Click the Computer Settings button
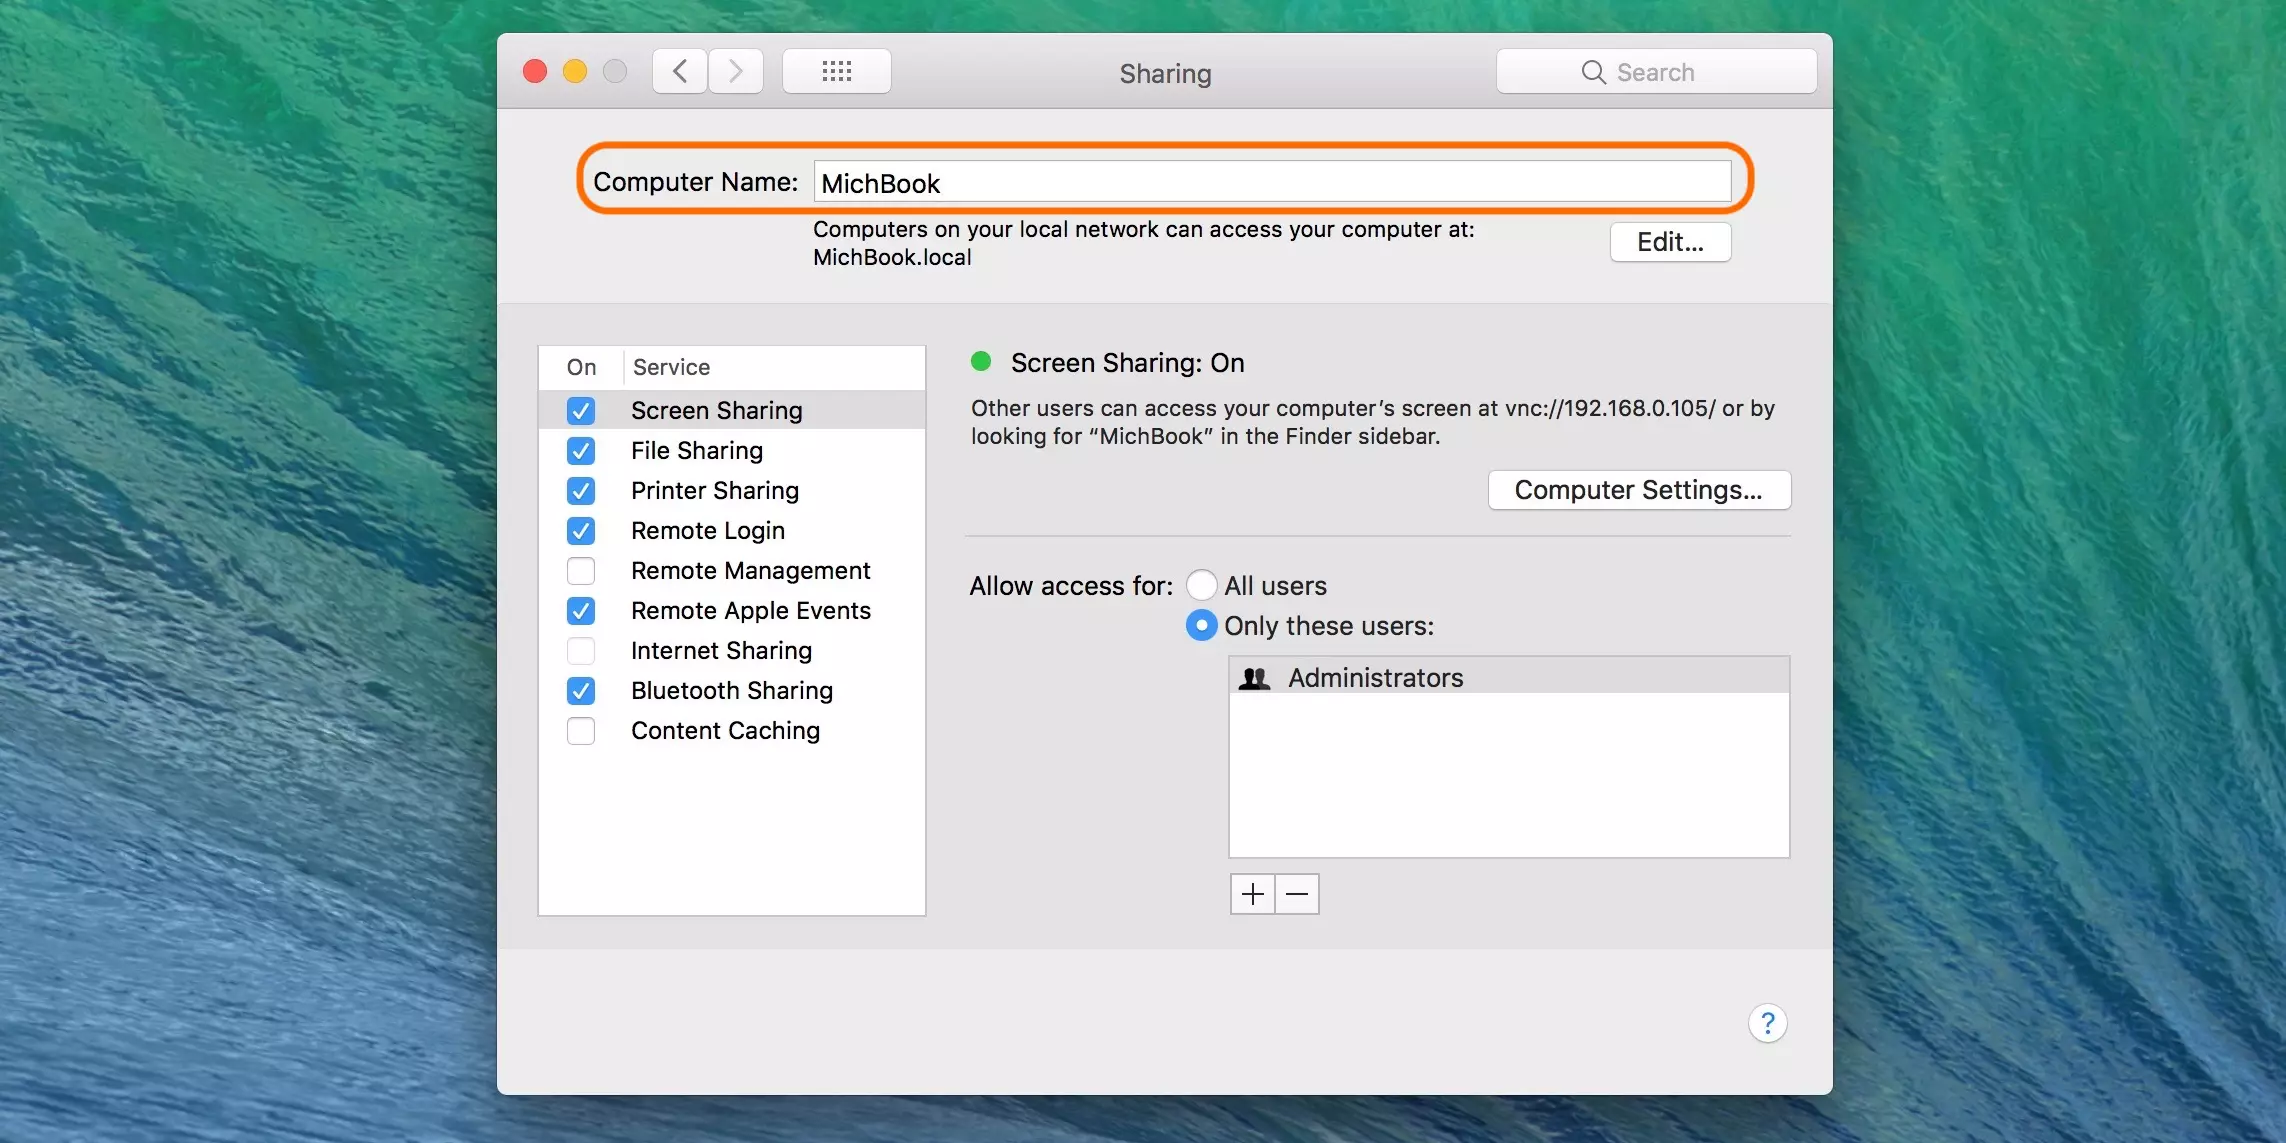The height and width of the screenshot is (1143, 2286). coord(1636,488)
